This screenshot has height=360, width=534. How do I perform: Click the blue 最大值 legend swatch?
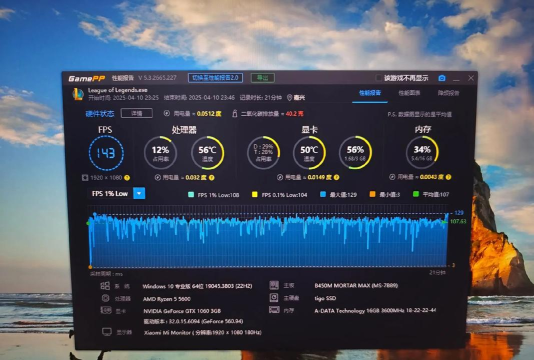pos(323,194)
